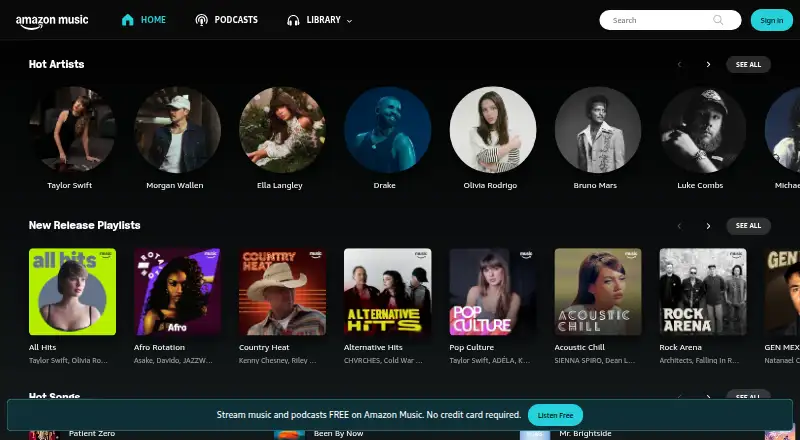The height and width of the screenshot is (440, 800).
Task: Click the Taylor Swift name label
Action: (69, 185)
